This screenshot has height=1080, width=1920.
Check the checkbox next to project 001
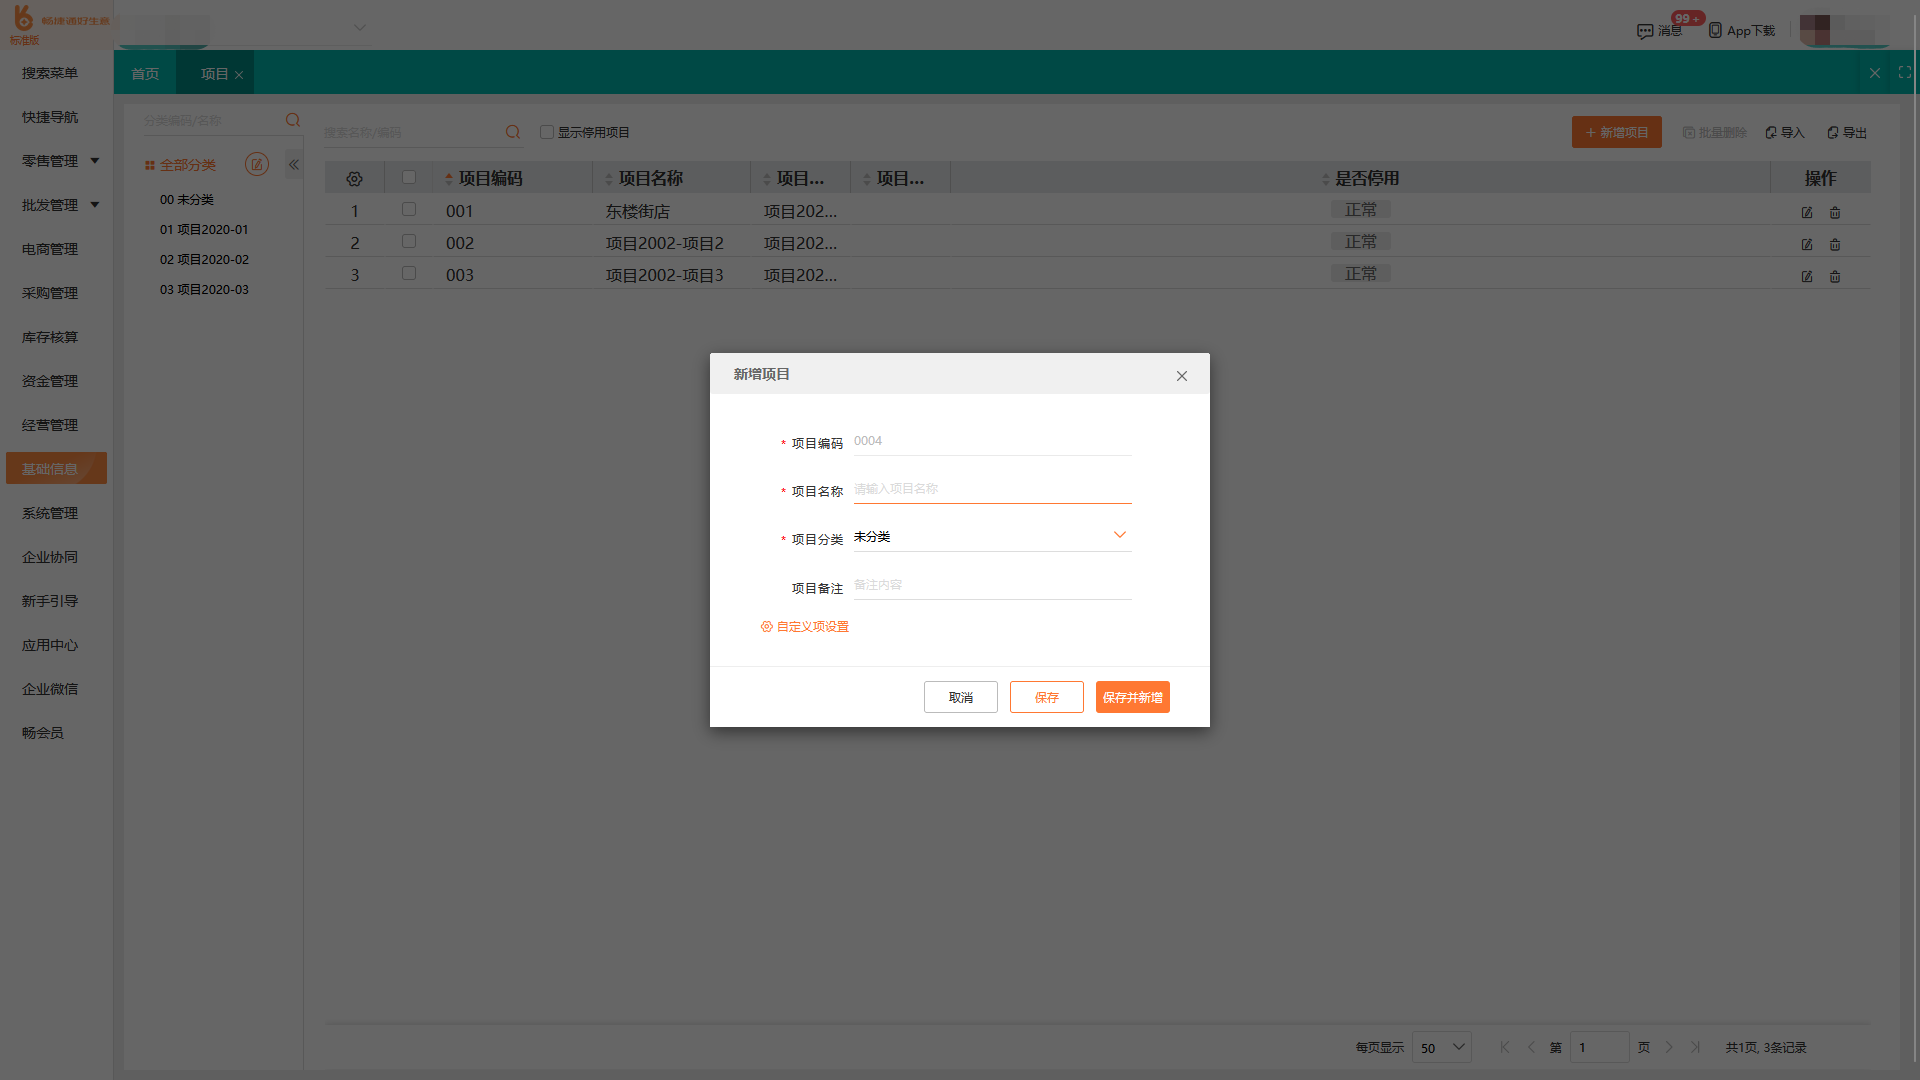point(409,208)
